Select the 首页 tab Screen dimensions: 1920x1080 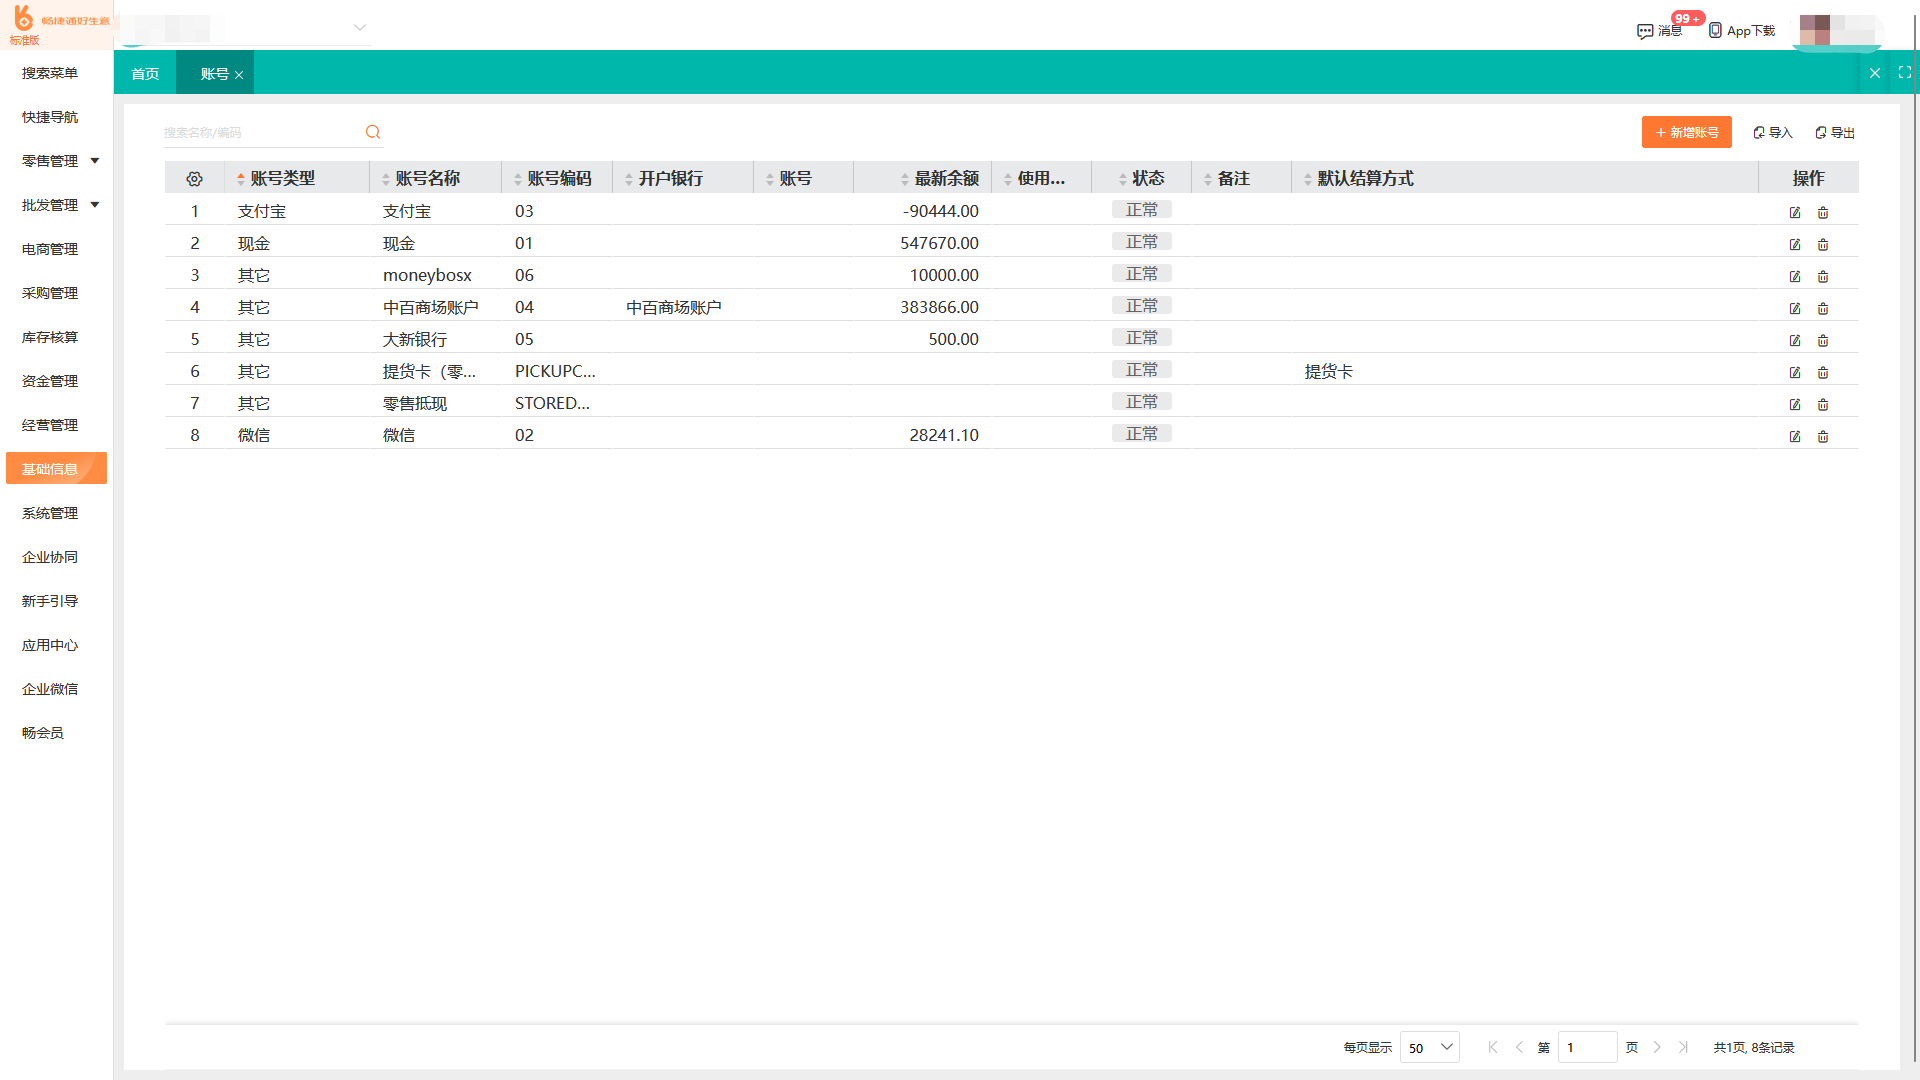pyautogui.click(x=146, y=73)
